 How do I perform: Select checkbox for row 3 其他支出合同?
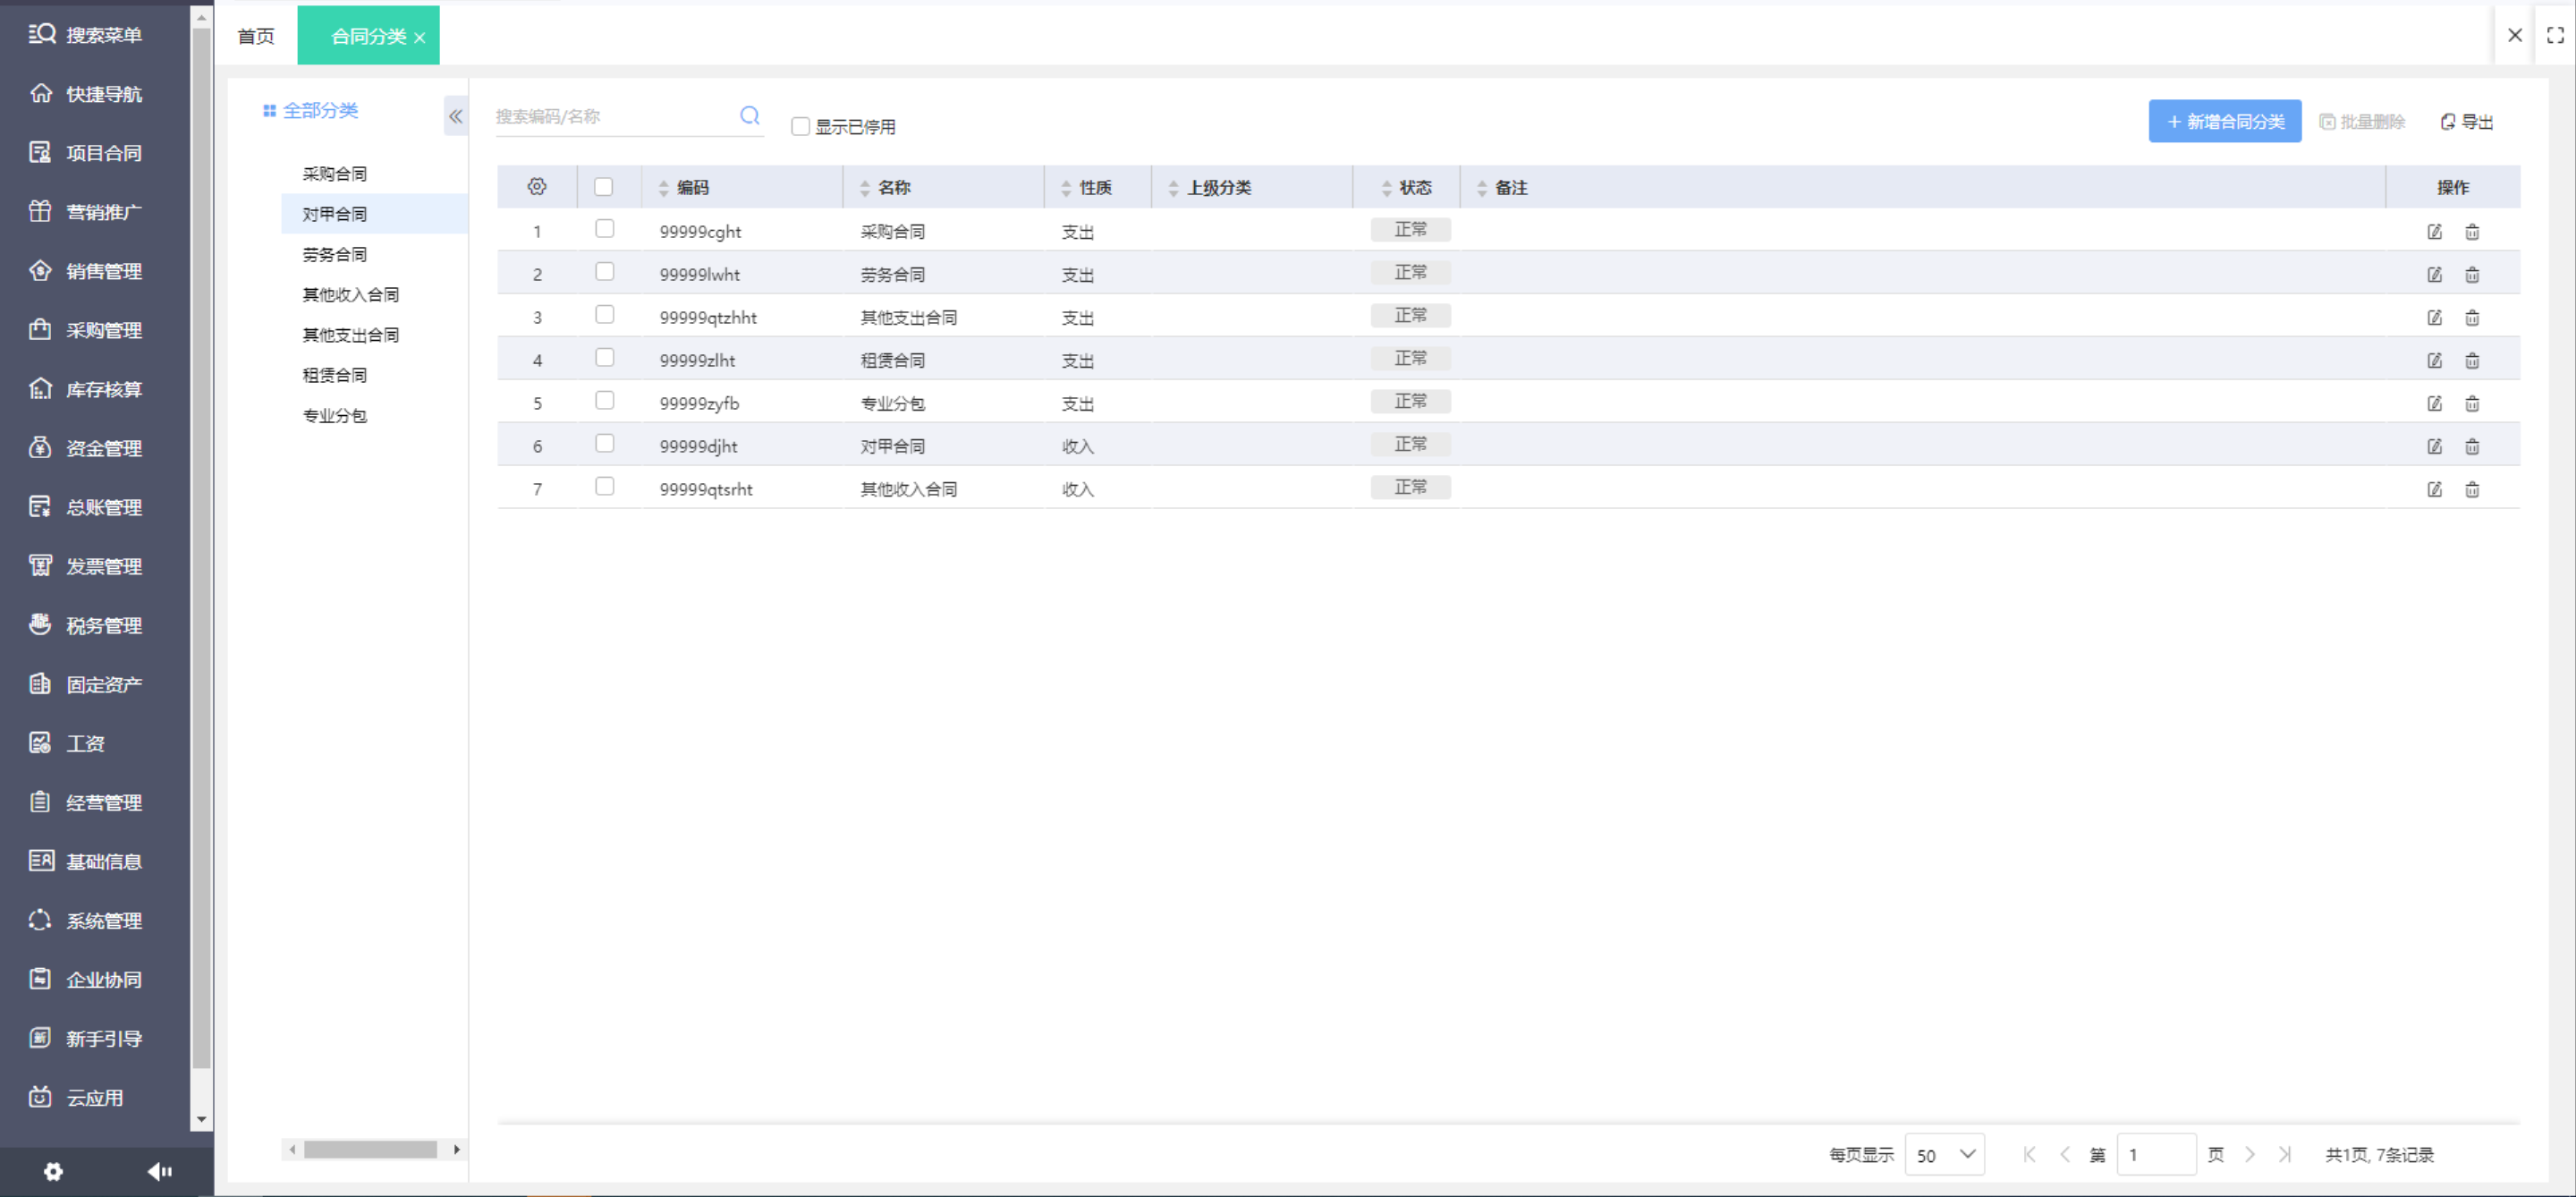click(603, 316)
